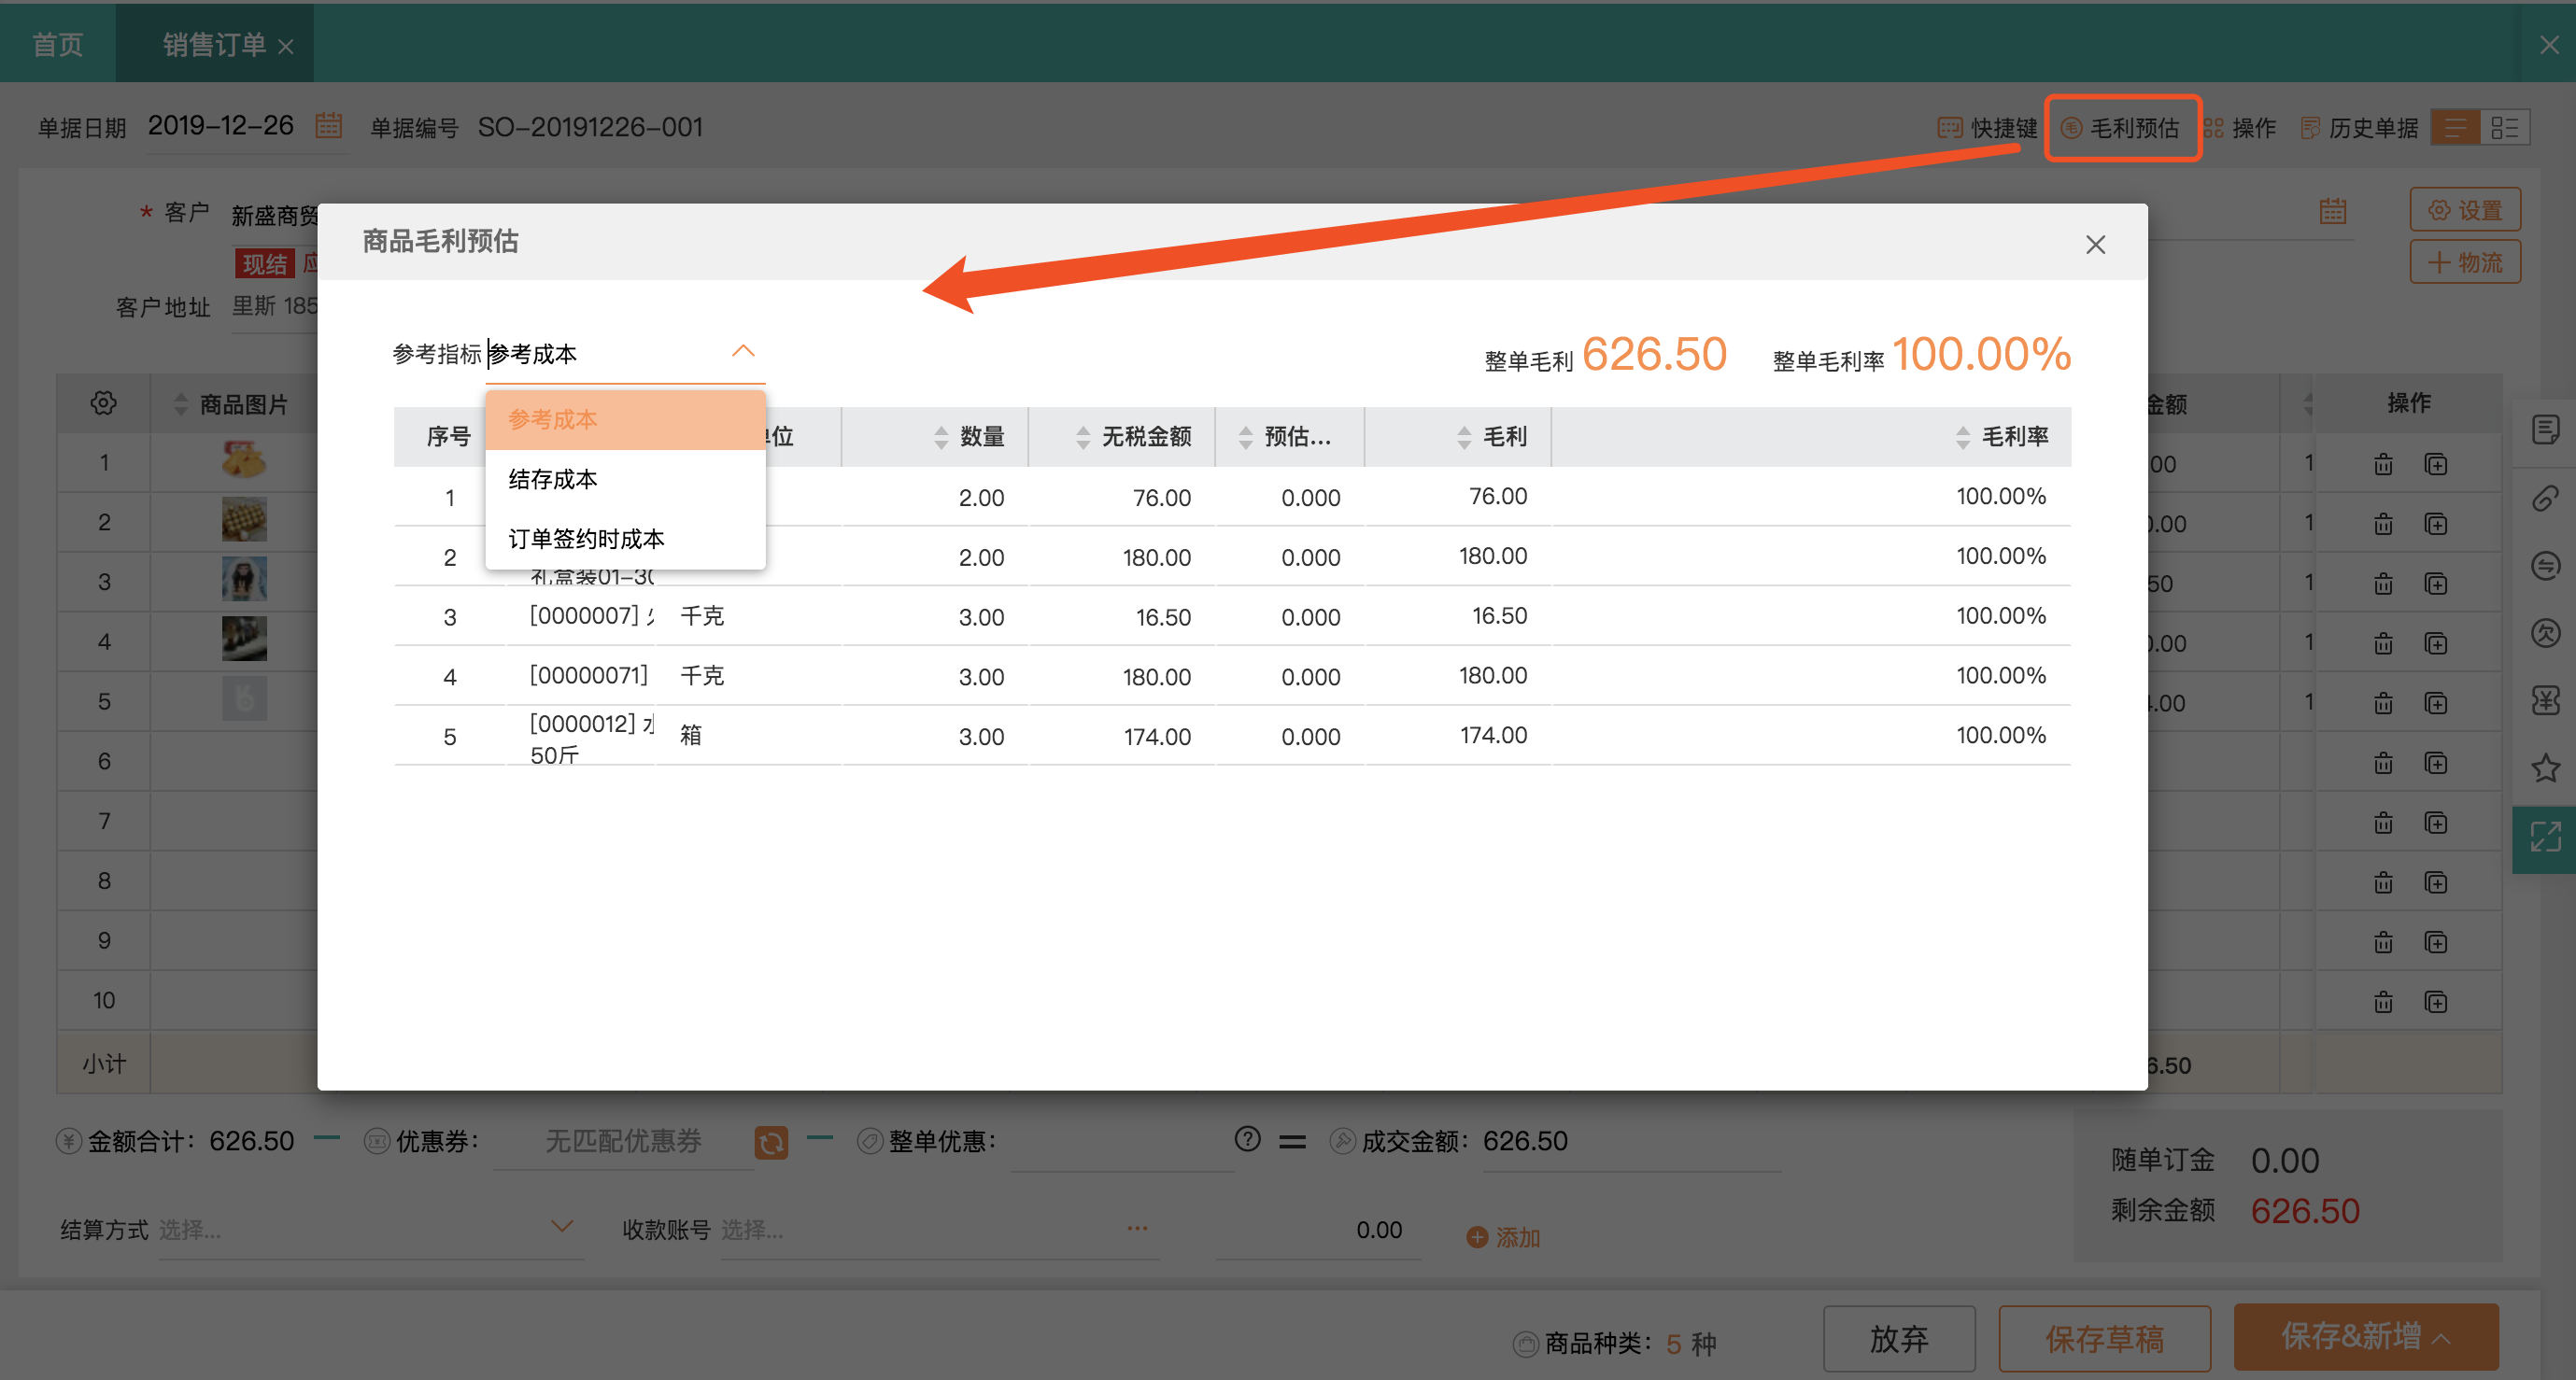Click the 快捷键 icon
Viewport: 2576px width, 1380px height.
[1942, 128]
